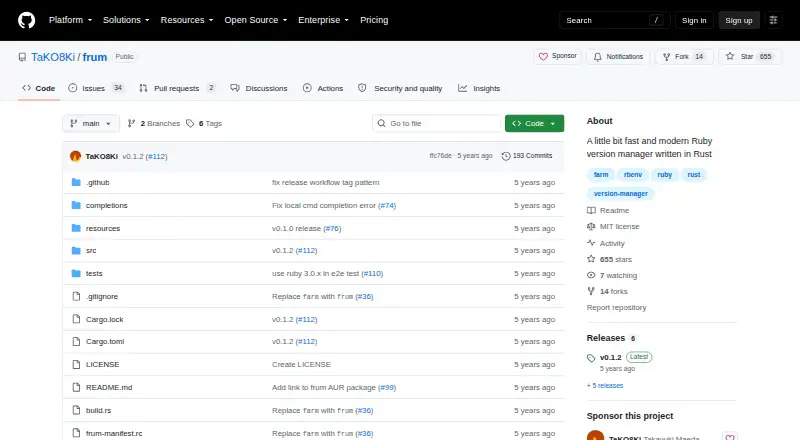The height and width of the screenshot is (440, 800).
Task: Click the watching eye icon
Action: click(591, 275)
